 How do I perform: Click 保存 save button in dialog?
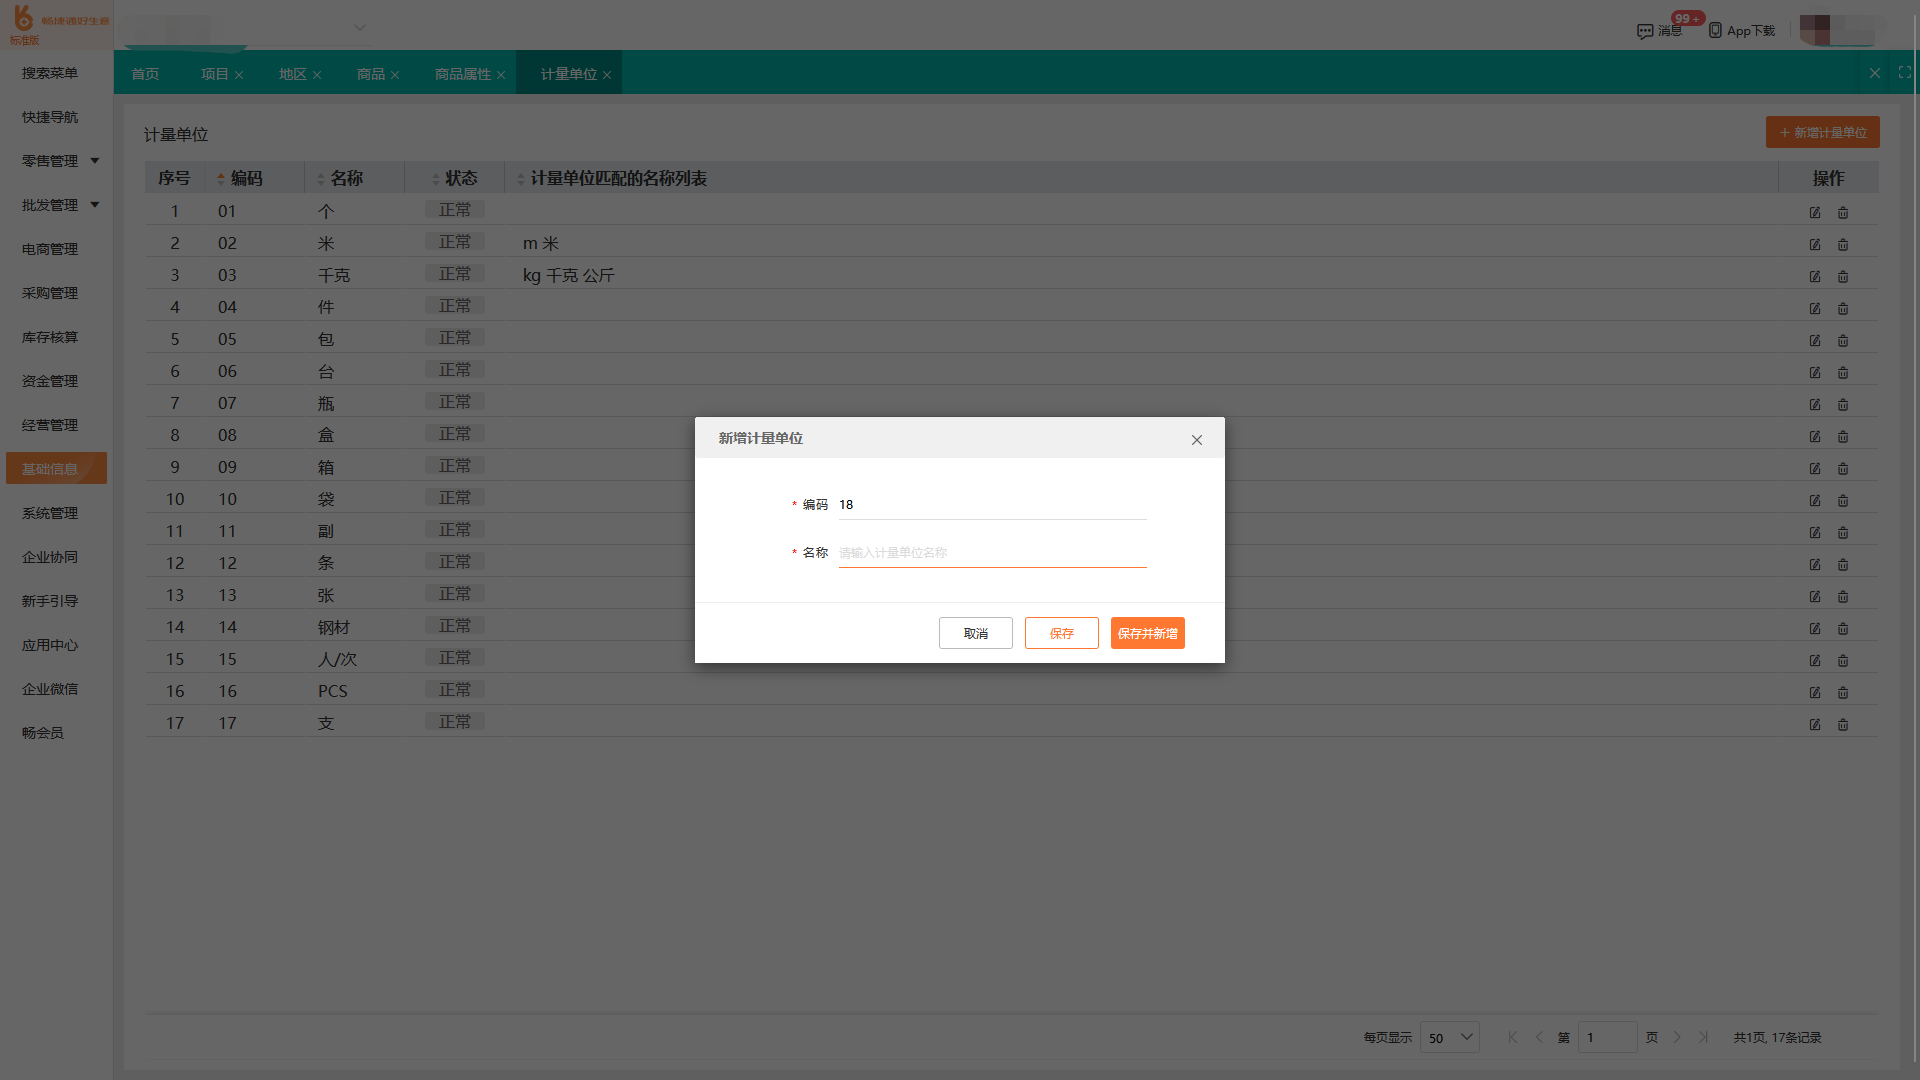(x=1062, y=633)
